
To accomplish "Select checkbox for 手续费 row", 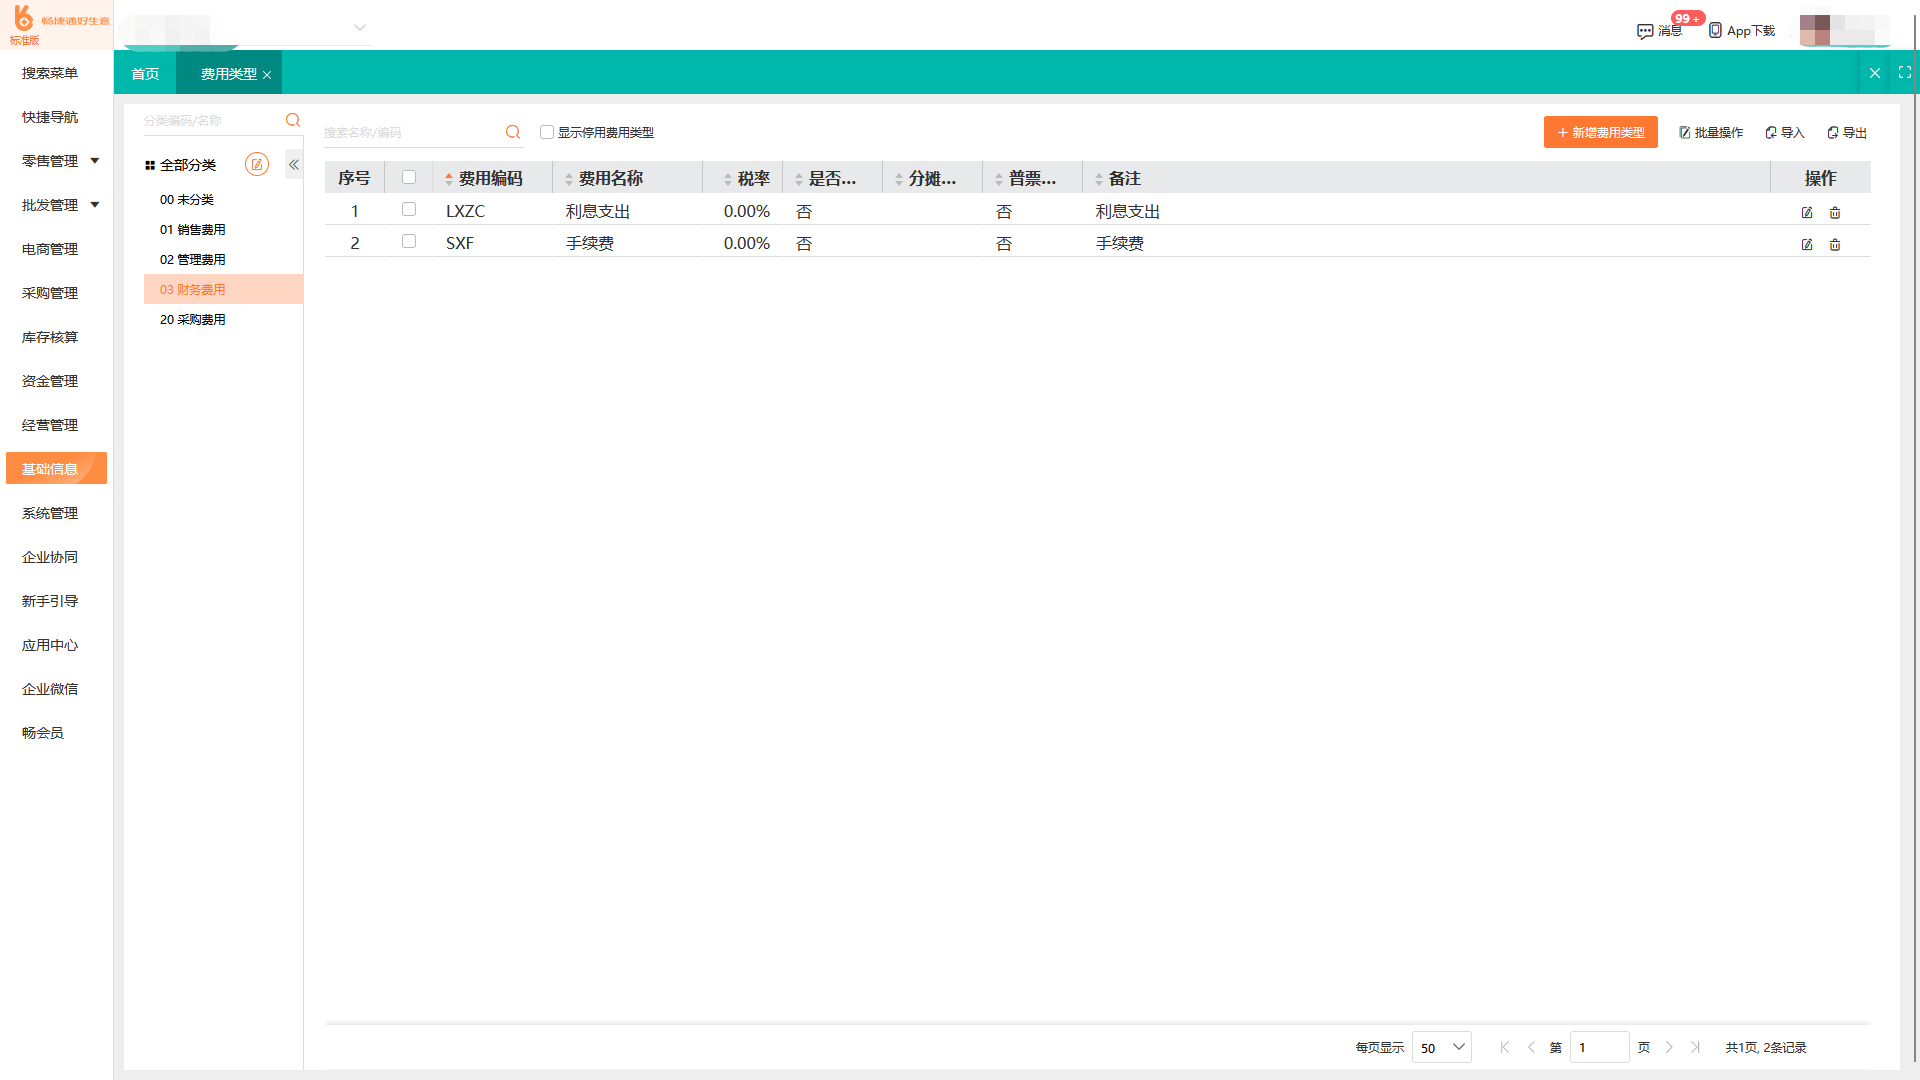I will [409, 243].
